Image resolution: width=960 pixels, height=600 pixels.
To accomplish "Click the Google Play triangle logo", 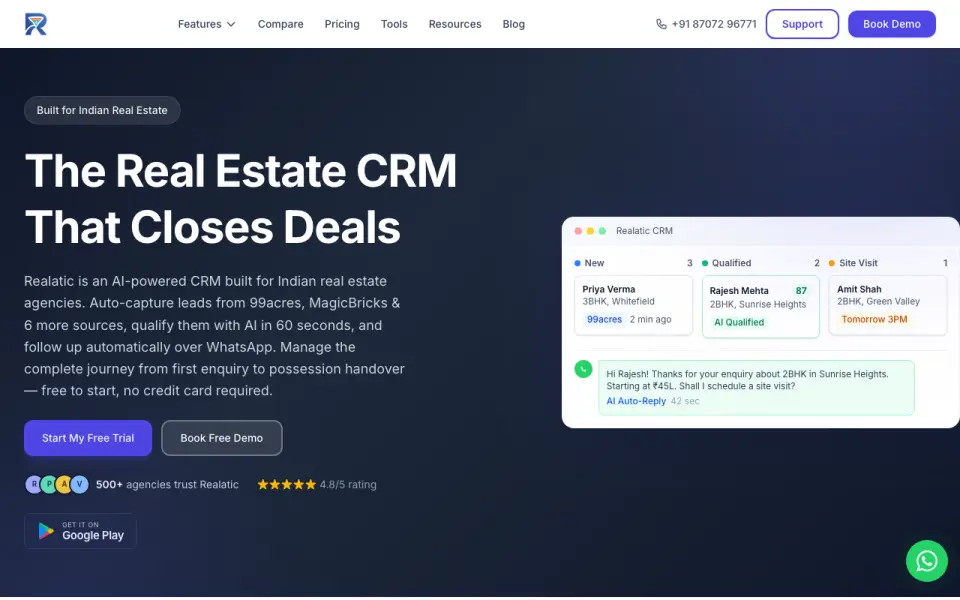I will click(x=46, y=531).
